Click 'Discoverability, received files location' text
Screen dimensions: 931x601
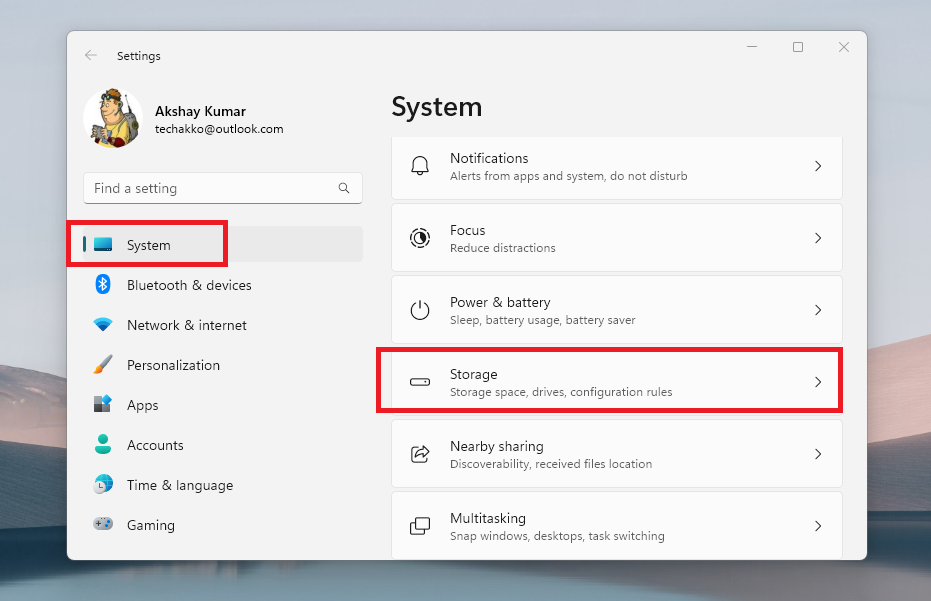click(551, 464)
